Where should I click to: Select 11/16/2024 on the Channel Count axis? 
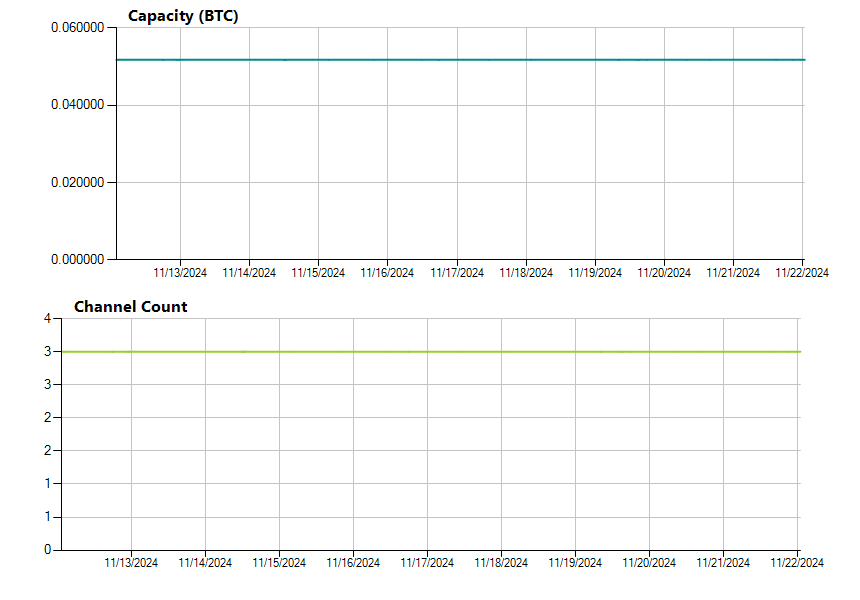click(x=353, y=563)
